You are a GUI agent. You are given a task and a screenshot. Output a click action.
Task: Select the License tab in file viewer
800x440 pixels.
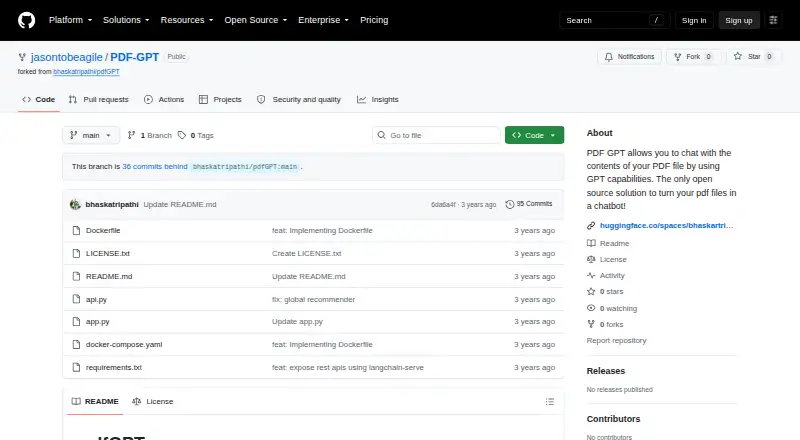153,402
